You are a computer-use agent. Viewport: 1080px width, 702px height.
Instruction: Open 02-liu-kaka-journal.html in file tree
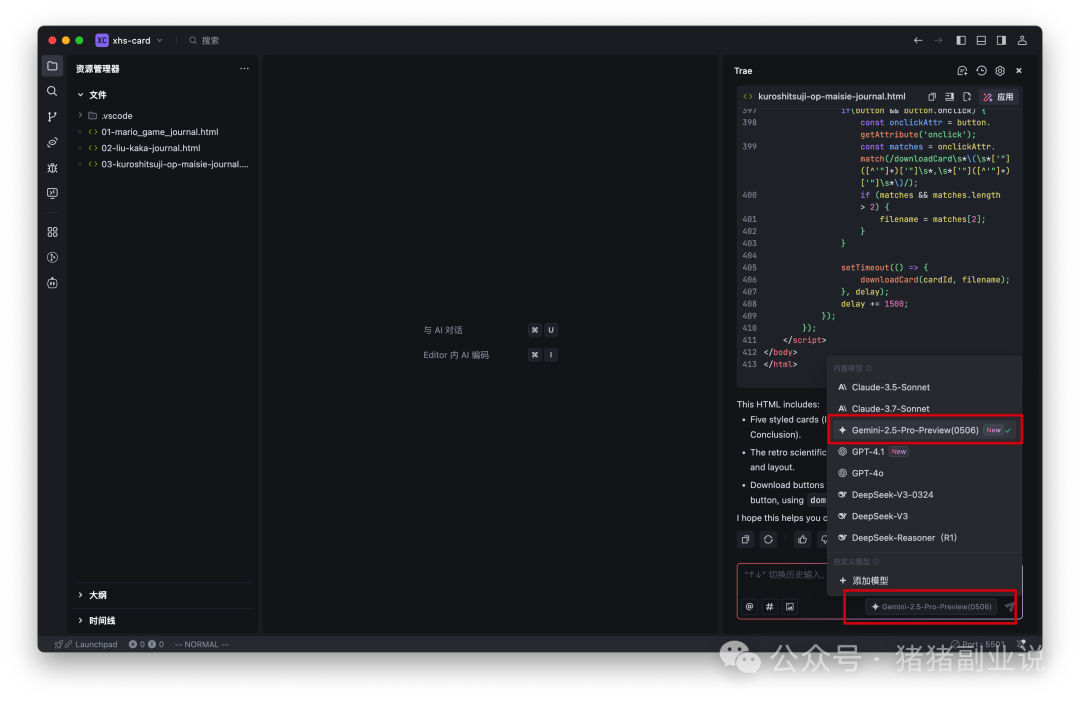(x=150, y=148)
